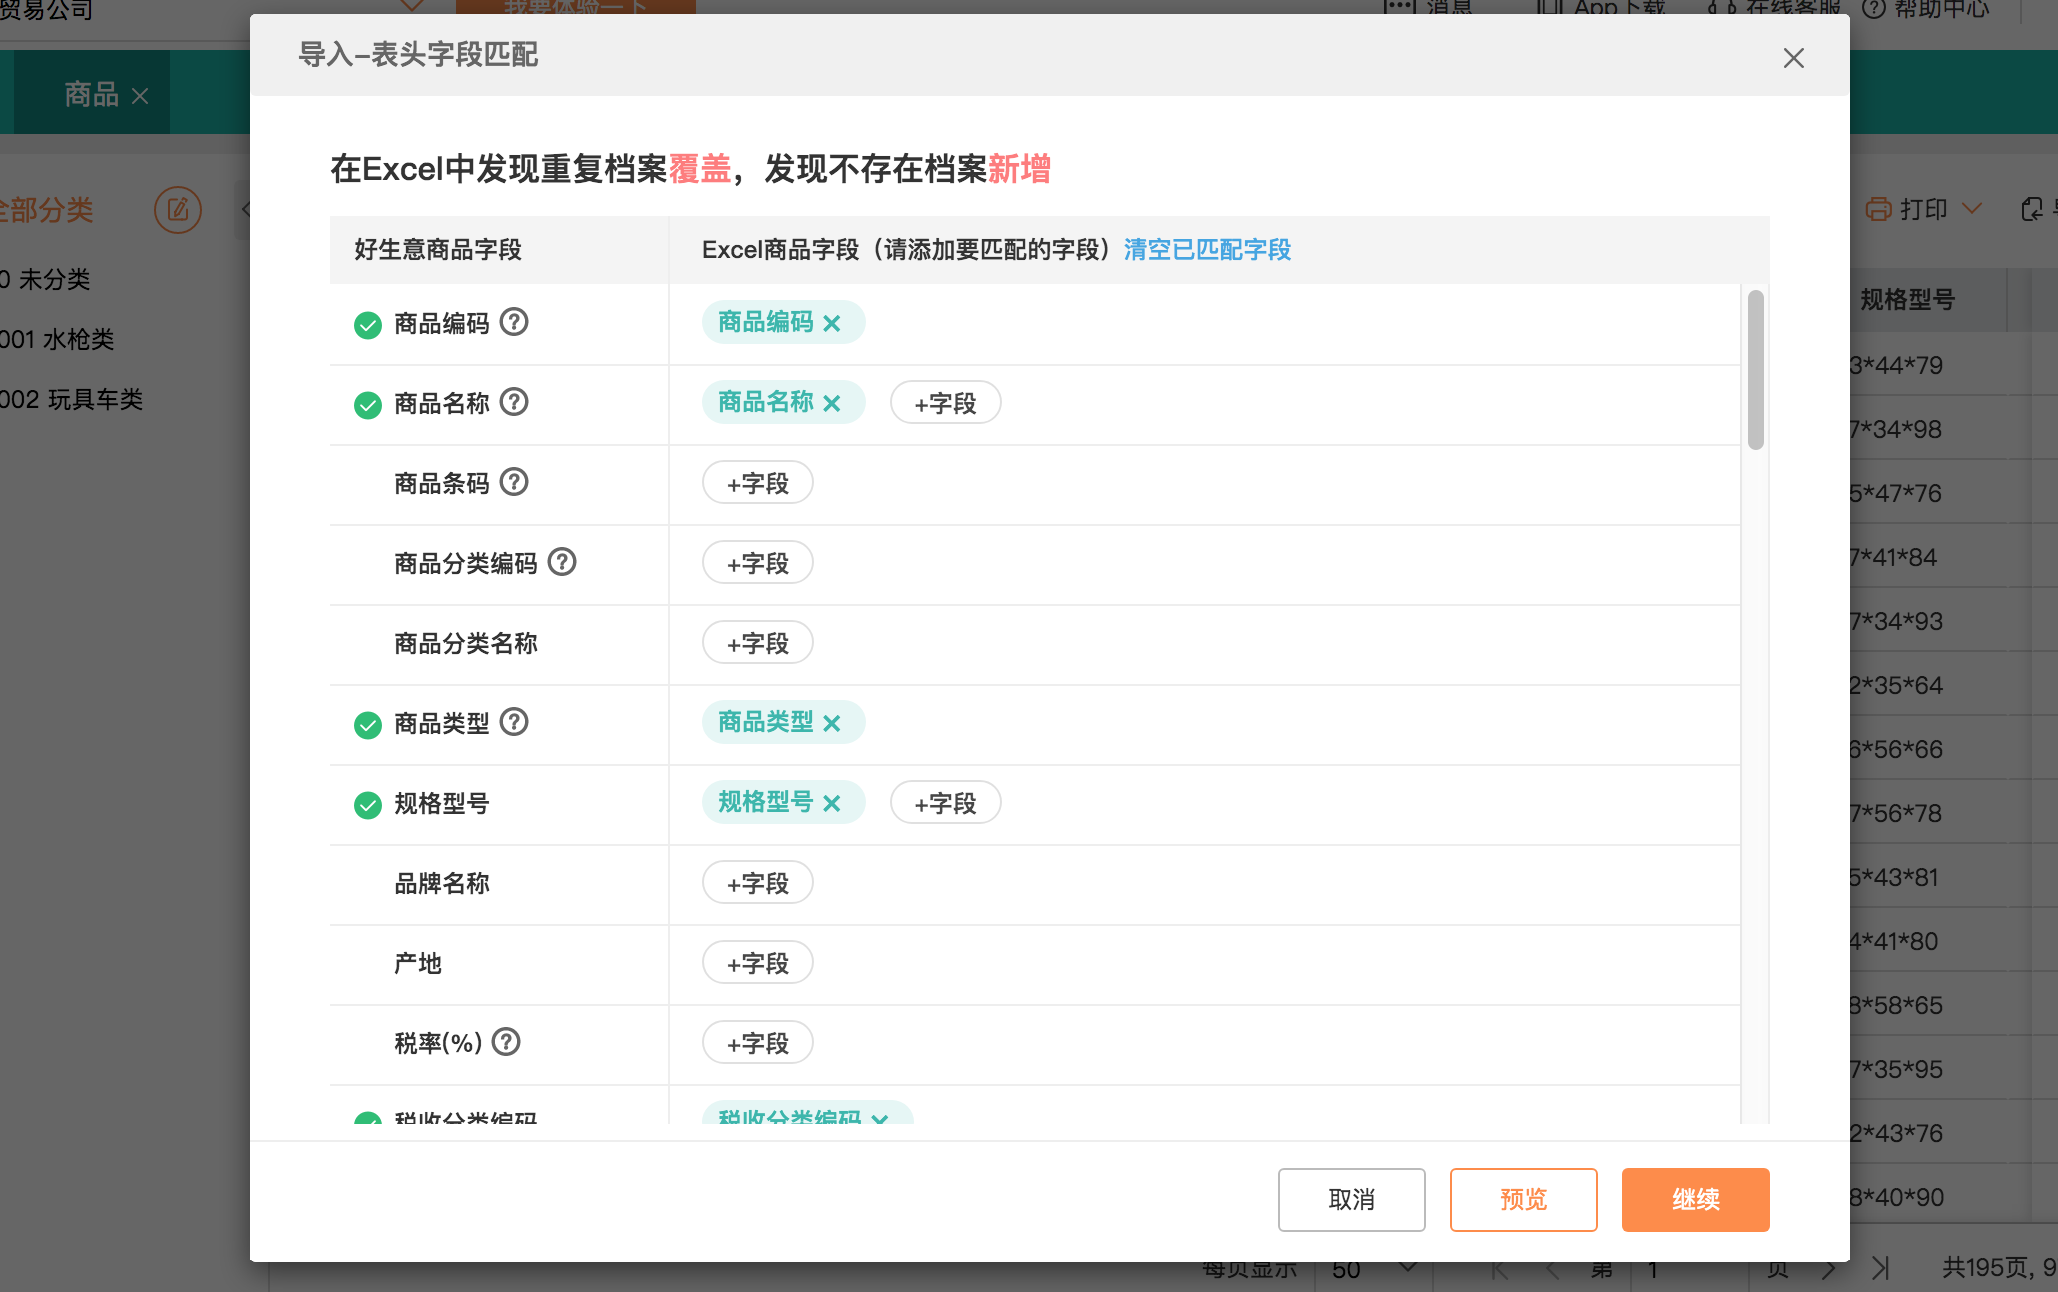Click the 取消 button
This screenshot has width=2058, height=1292.
(x=1350, y=1200)
